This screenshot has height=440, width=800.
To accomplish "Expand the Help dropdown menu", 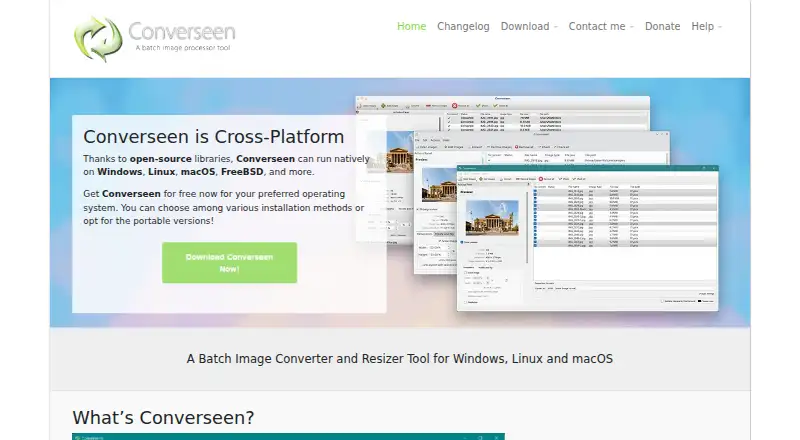I will pos(707,27).
